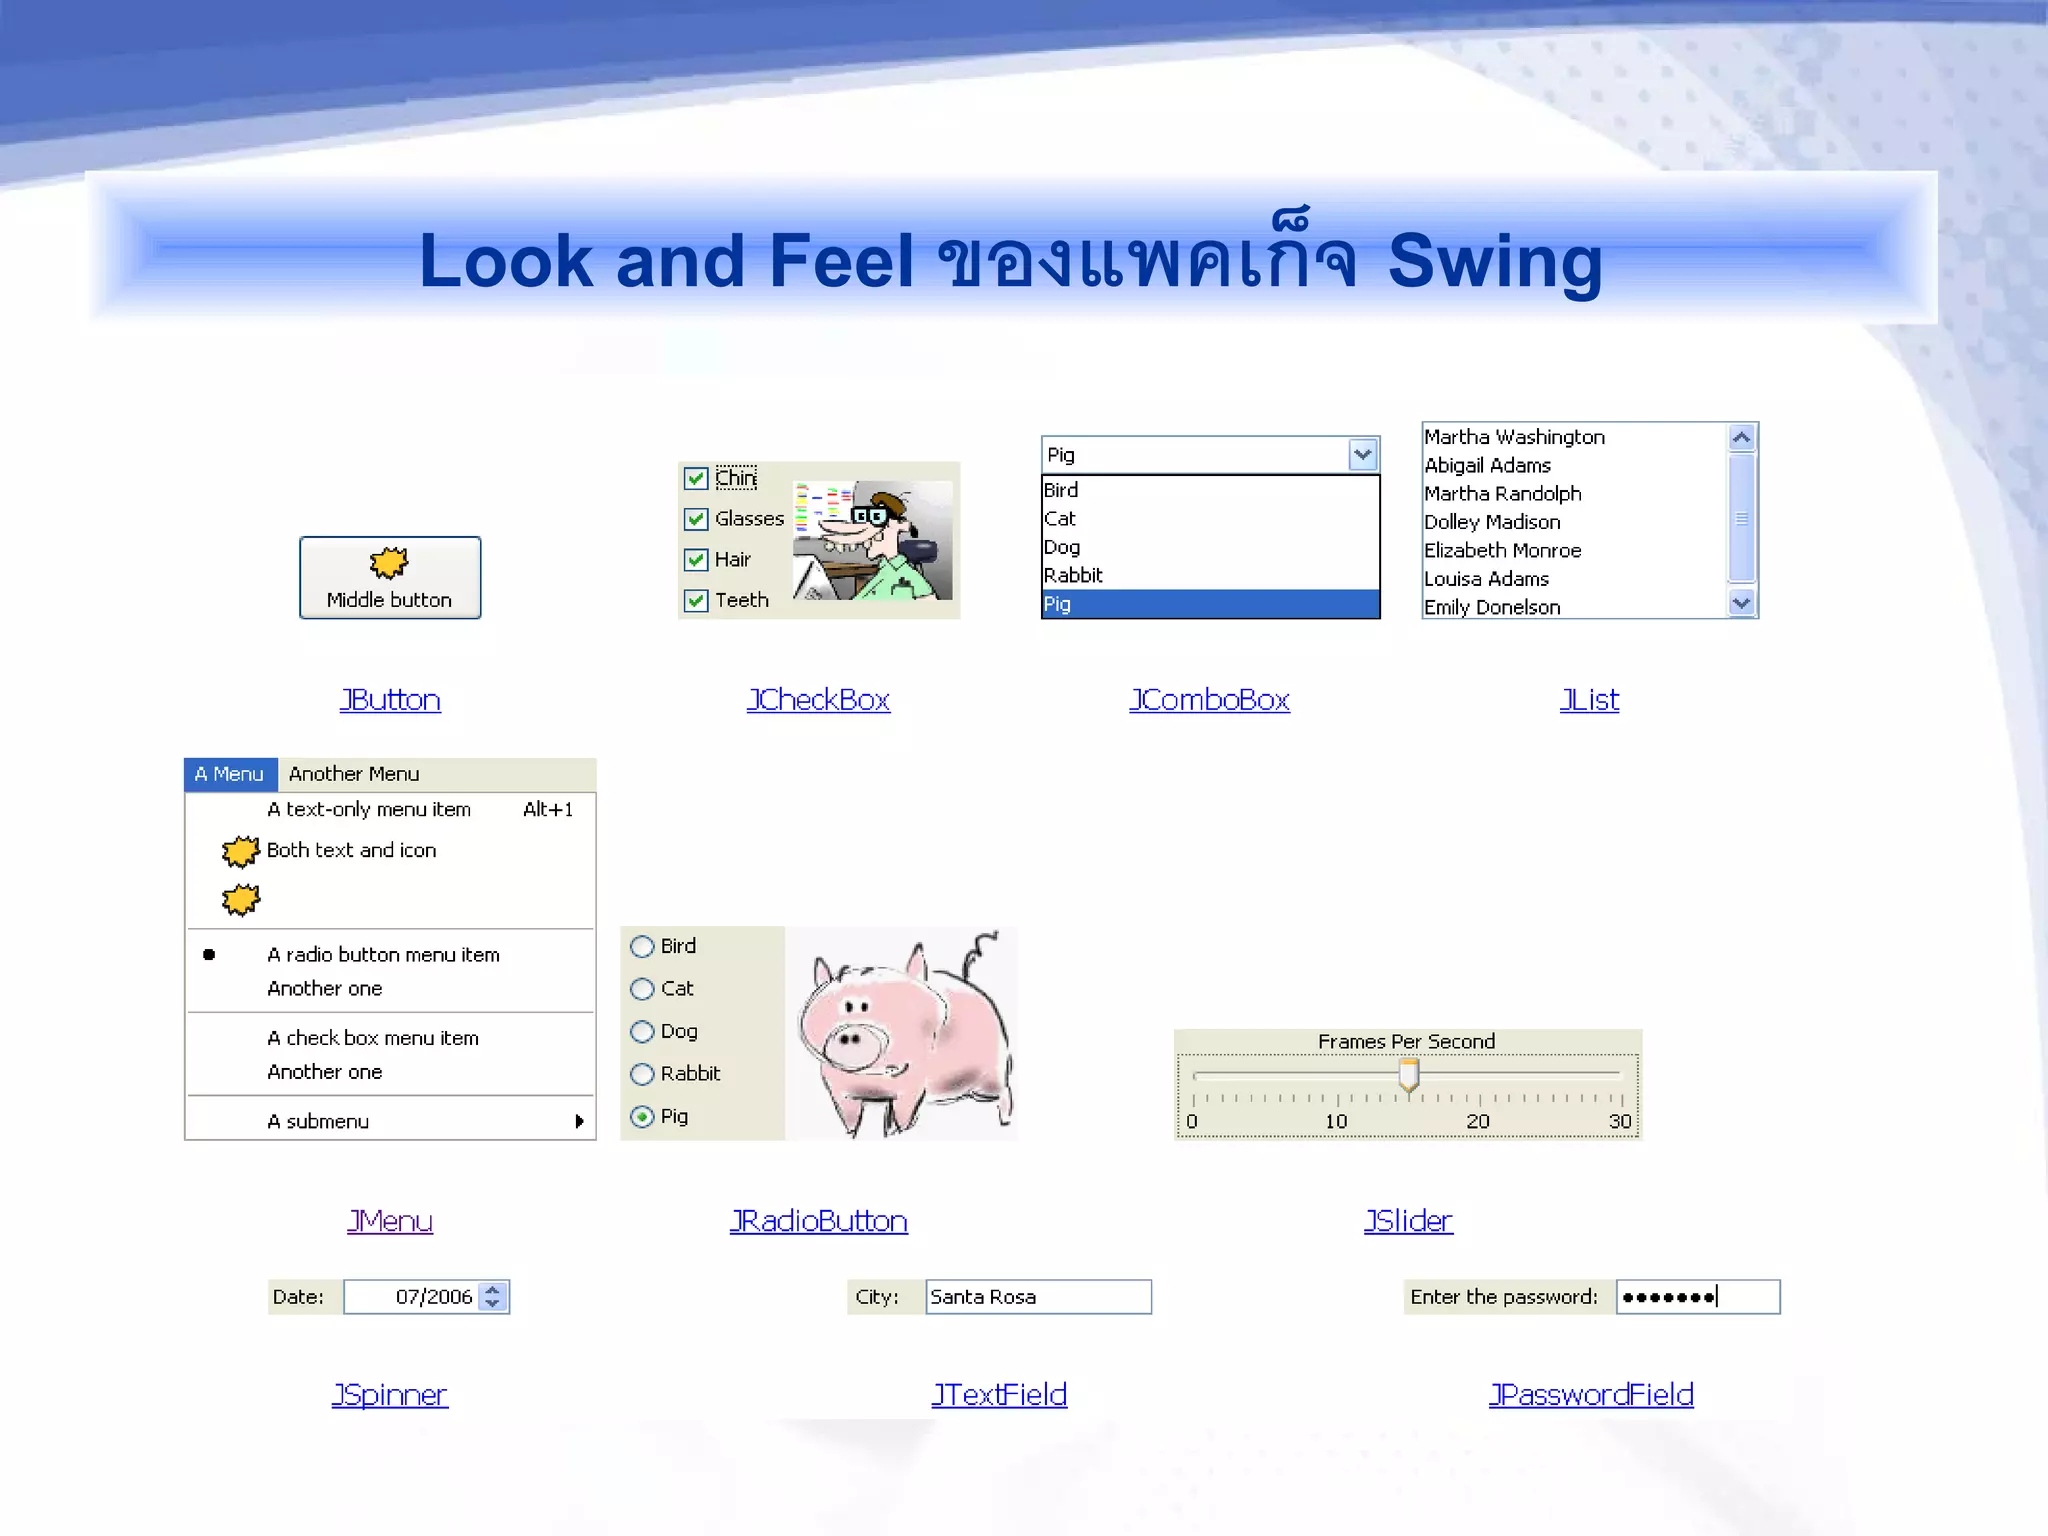Screen dimensions: 2048x1536
Task: Click the cartoon man with glasses image
Action: pyautogui.click(x=873, y=540)
